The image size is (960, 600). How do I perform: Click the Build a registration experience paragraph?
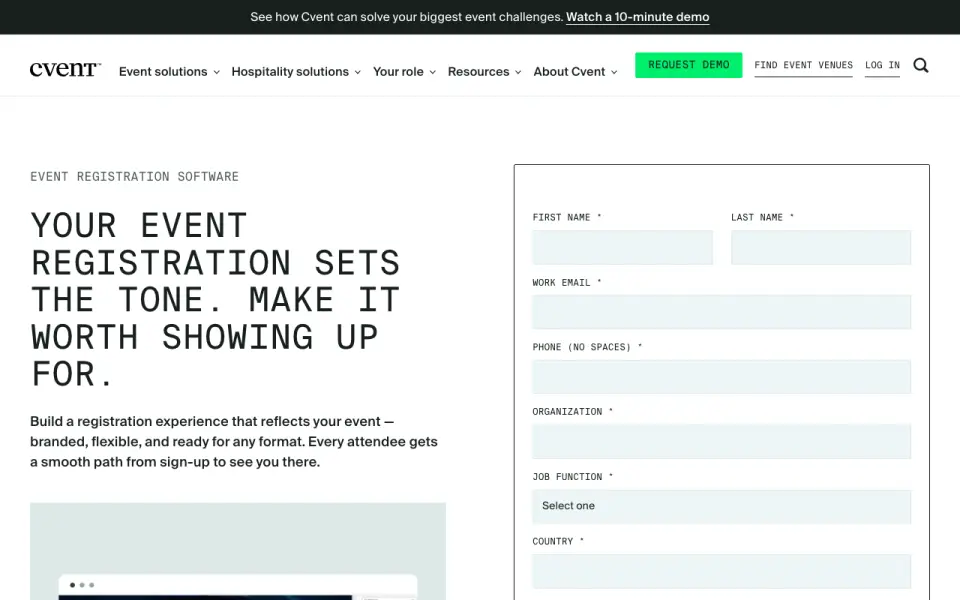tap(234, 441)
